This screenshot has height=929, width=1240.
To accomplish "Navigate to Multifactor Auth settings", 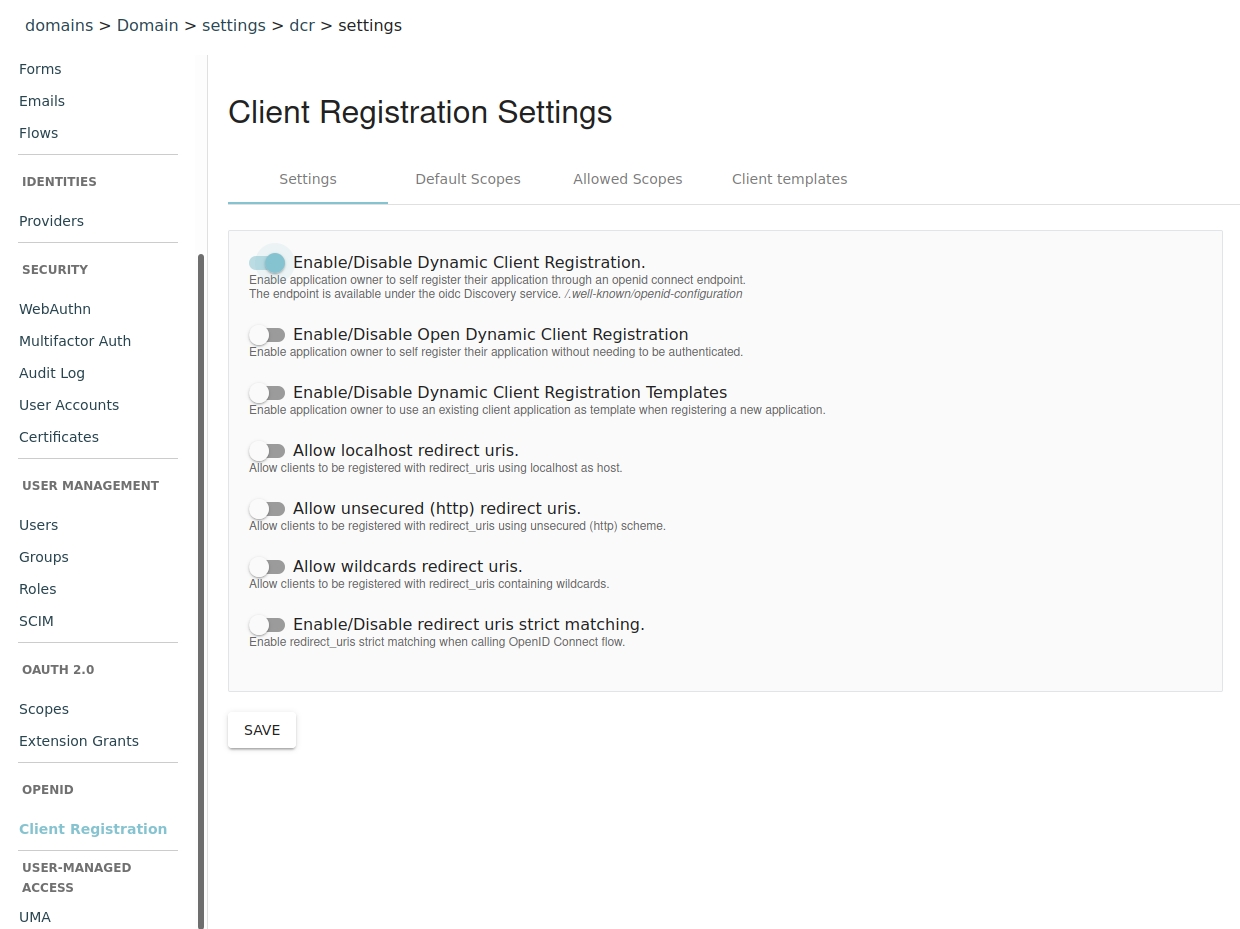I will pyautogui.click(x=75, y=341).
